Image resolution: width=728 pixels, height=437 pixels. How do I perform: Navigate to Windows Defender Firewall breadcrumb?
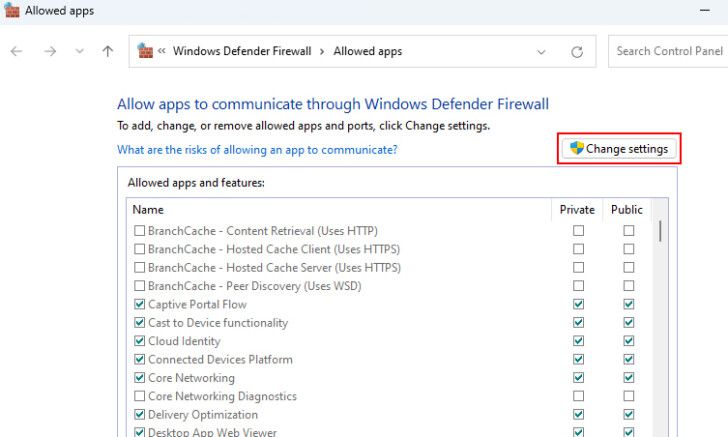tap(242, 51)
